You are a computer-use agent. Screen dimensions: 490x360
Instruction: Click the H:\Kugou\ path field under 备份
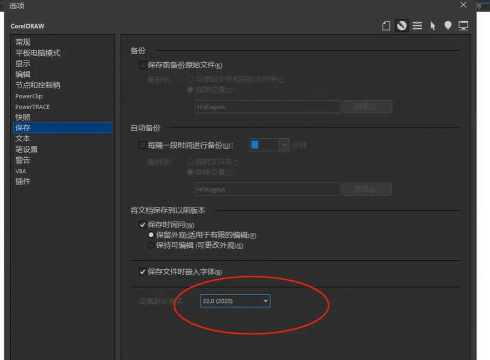[267, 107]
